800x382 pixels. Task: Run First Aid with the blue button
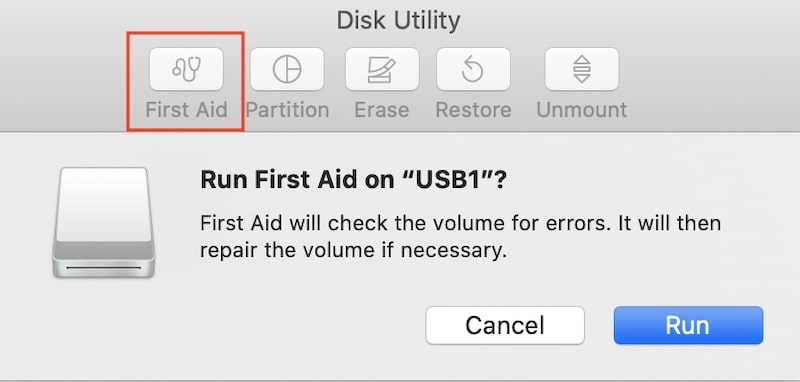(x=688, y=325)
